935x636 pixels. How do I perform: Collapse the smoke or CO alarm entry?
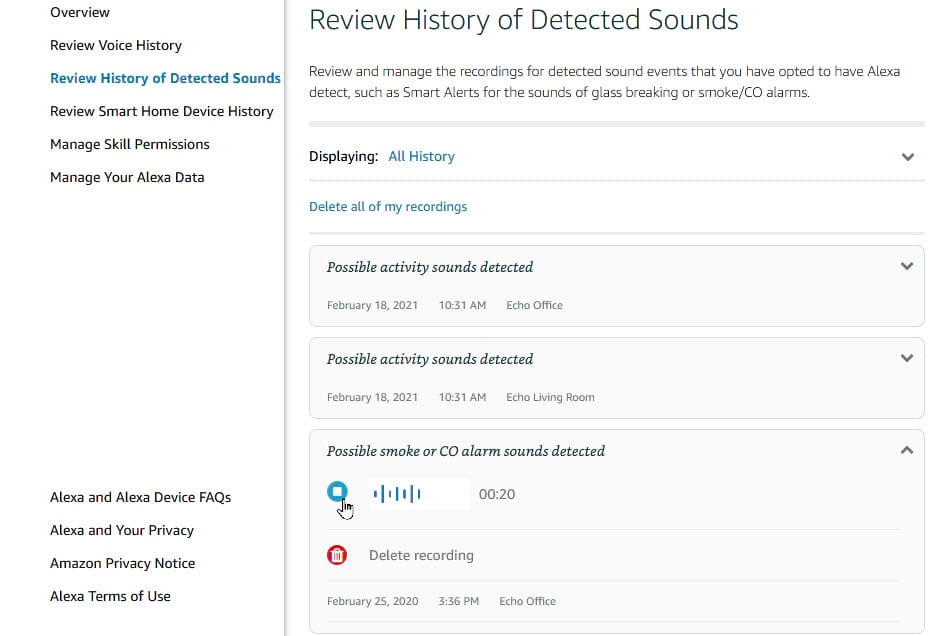click(x=907, y=451)
